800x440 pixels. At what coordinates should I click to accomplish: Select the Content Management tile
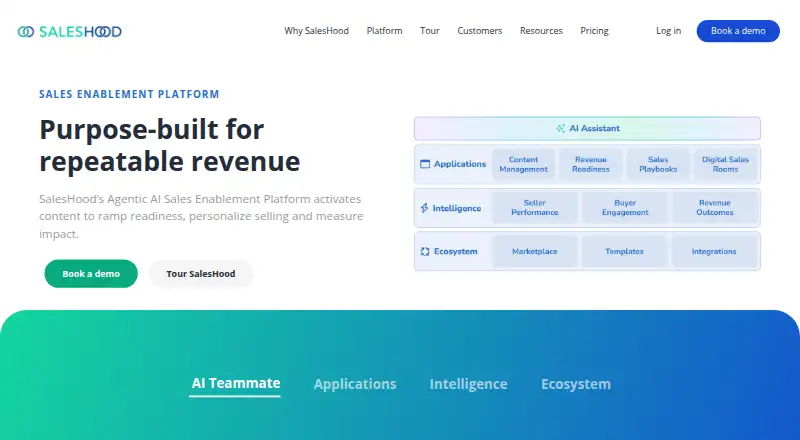[x=523, y=164]
